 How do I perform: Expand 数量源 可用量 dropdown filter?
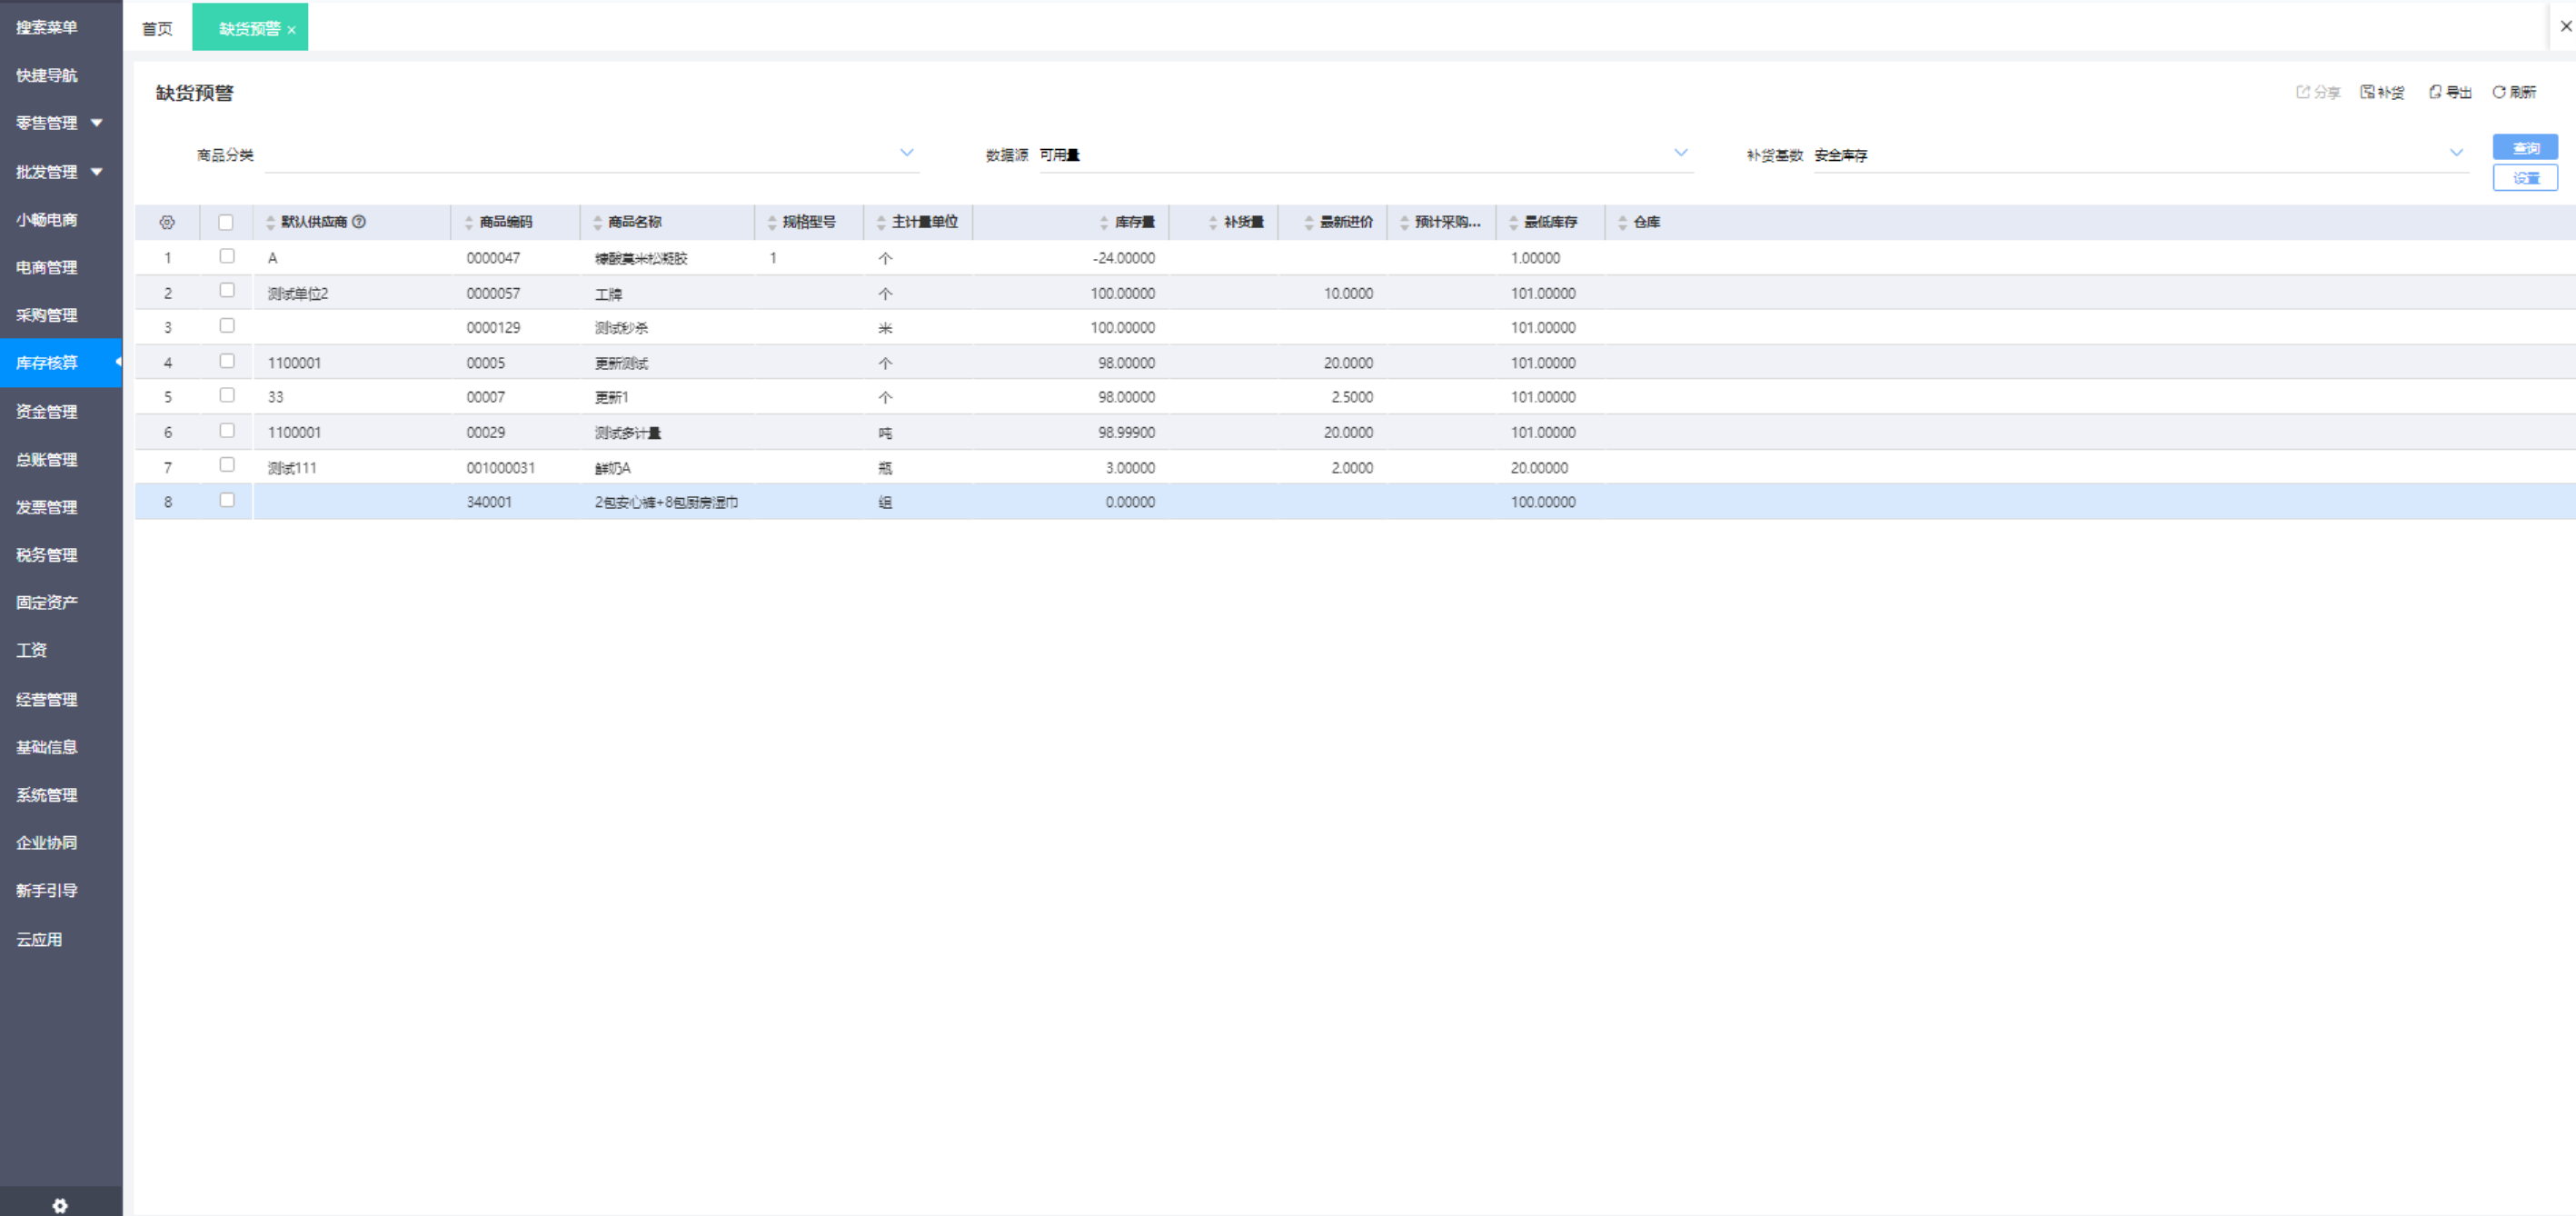pos(1684,153)
